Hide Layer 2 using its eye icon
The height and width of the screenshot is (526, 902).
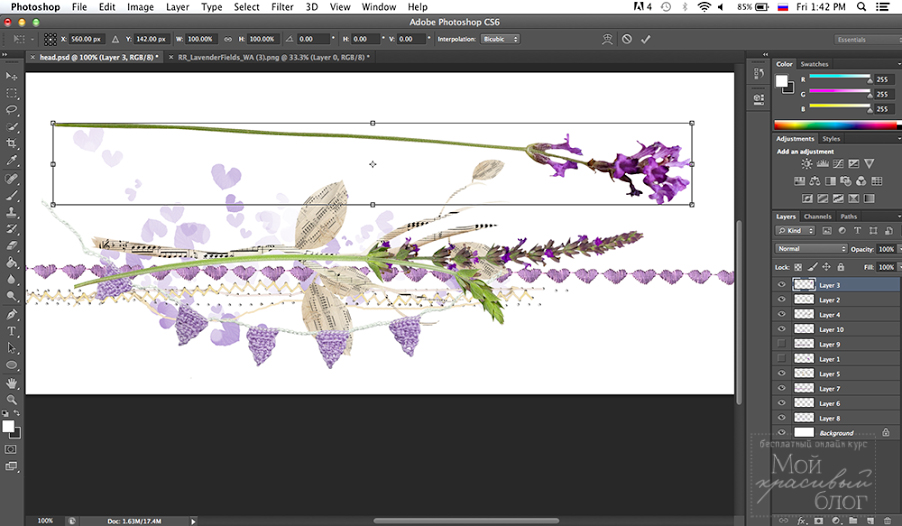(x=782, y=300)
